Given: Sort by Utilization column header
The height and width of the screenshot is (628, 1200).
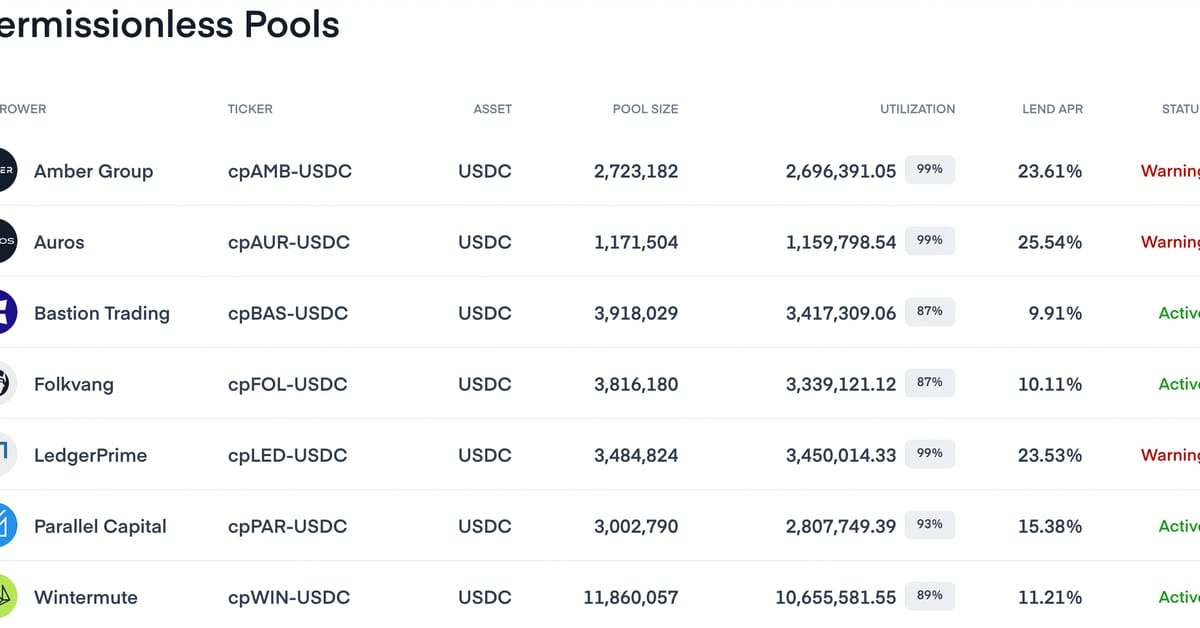Looking at the screenshot, I should tap(917, 109).
